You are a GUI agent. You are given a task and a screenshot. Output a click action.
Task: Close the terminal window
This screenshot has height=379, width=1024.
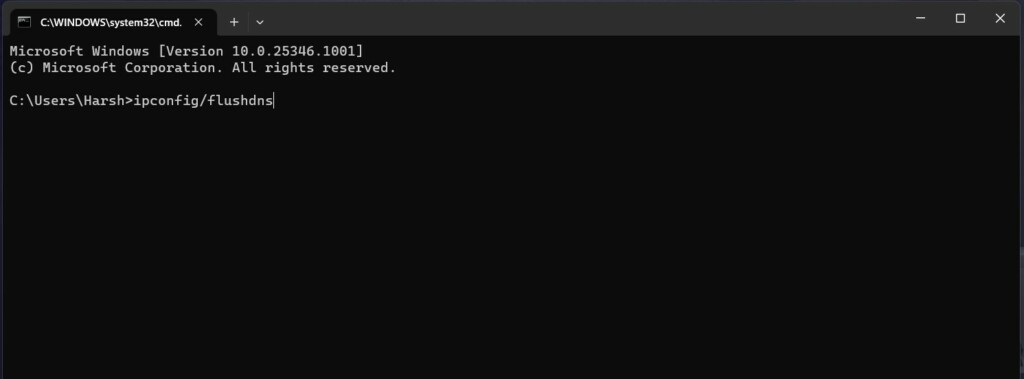(1000, 18)
